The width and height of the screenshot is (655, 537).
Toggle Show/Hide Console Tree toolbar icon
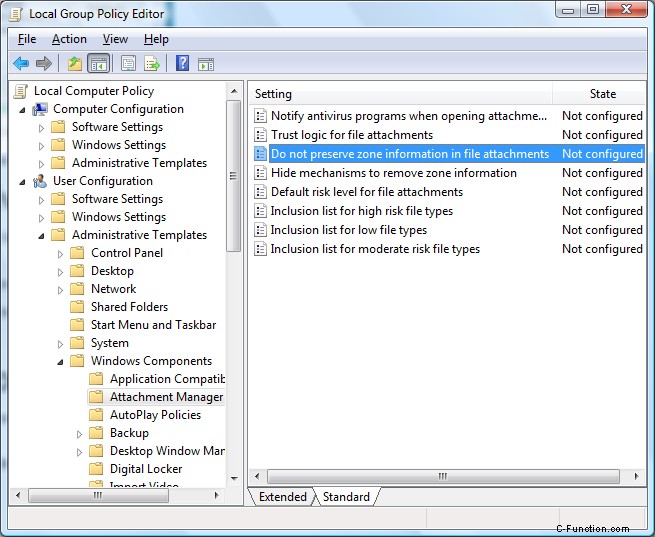(98, 64)
